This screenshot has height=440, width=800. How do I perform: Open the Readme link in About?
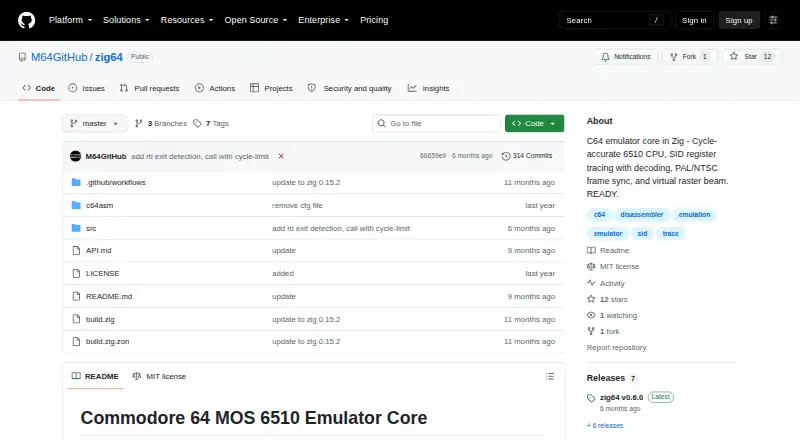click(x=608, y=251)
